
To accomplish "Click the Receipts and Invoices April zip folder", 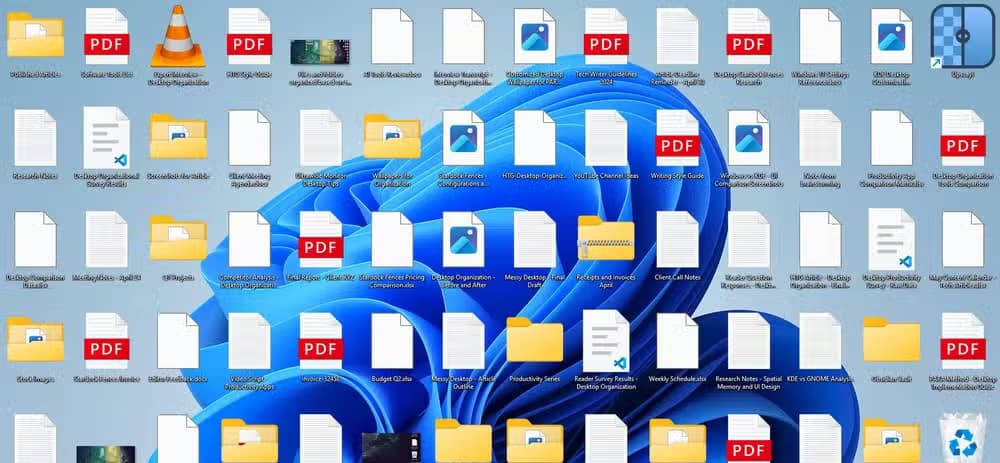I will (x=606, y=238).
